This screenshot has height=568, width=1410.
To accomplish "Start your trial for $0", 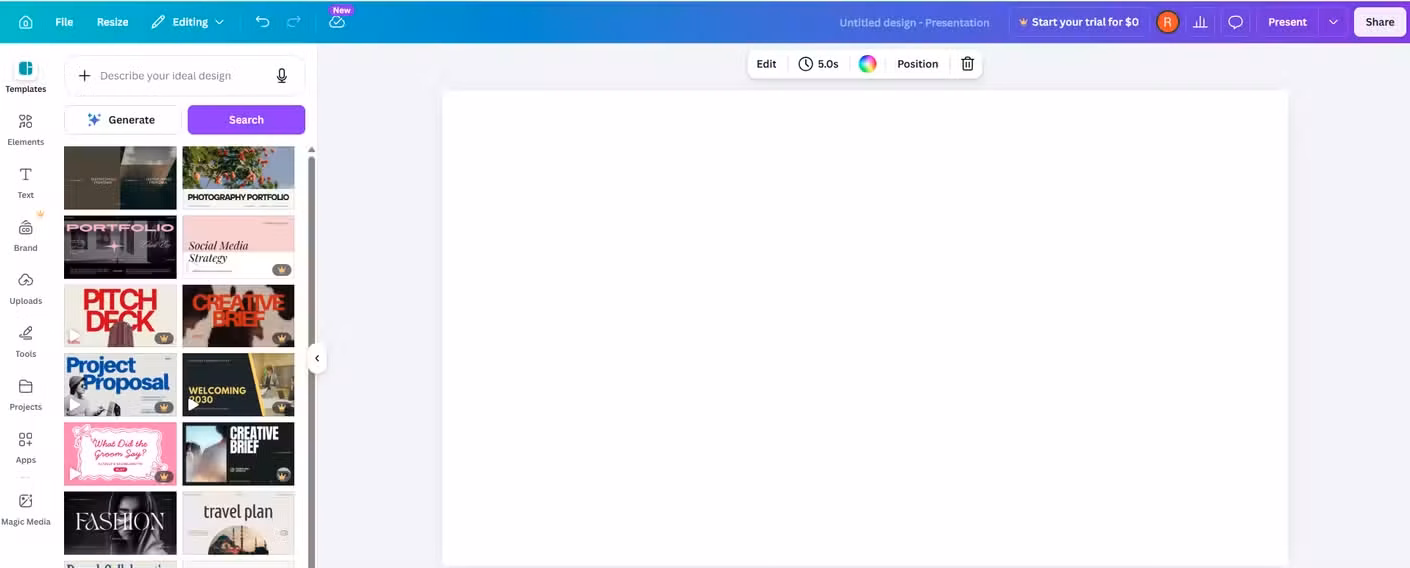I will [x=1078, y=22].
